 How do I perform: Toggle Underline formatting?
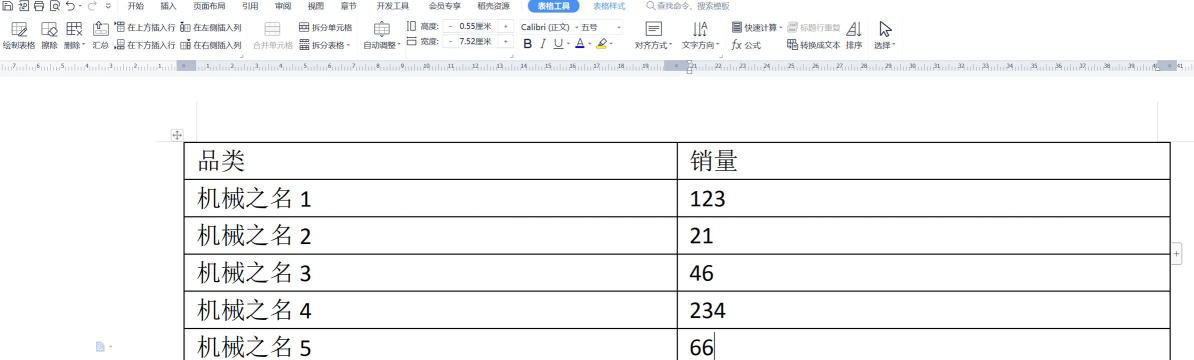(558, 44)
